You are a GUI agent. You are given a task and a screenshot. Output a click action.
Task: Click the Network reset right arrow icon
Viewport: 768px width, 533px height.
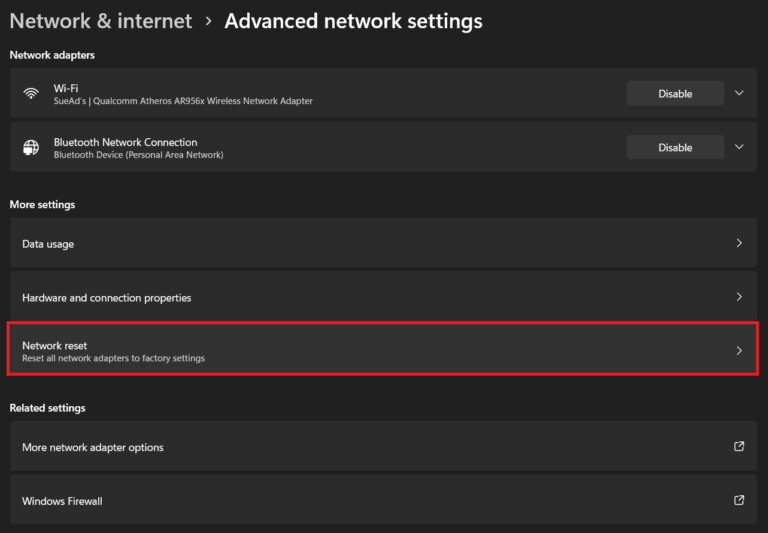(x=739, y=351)
